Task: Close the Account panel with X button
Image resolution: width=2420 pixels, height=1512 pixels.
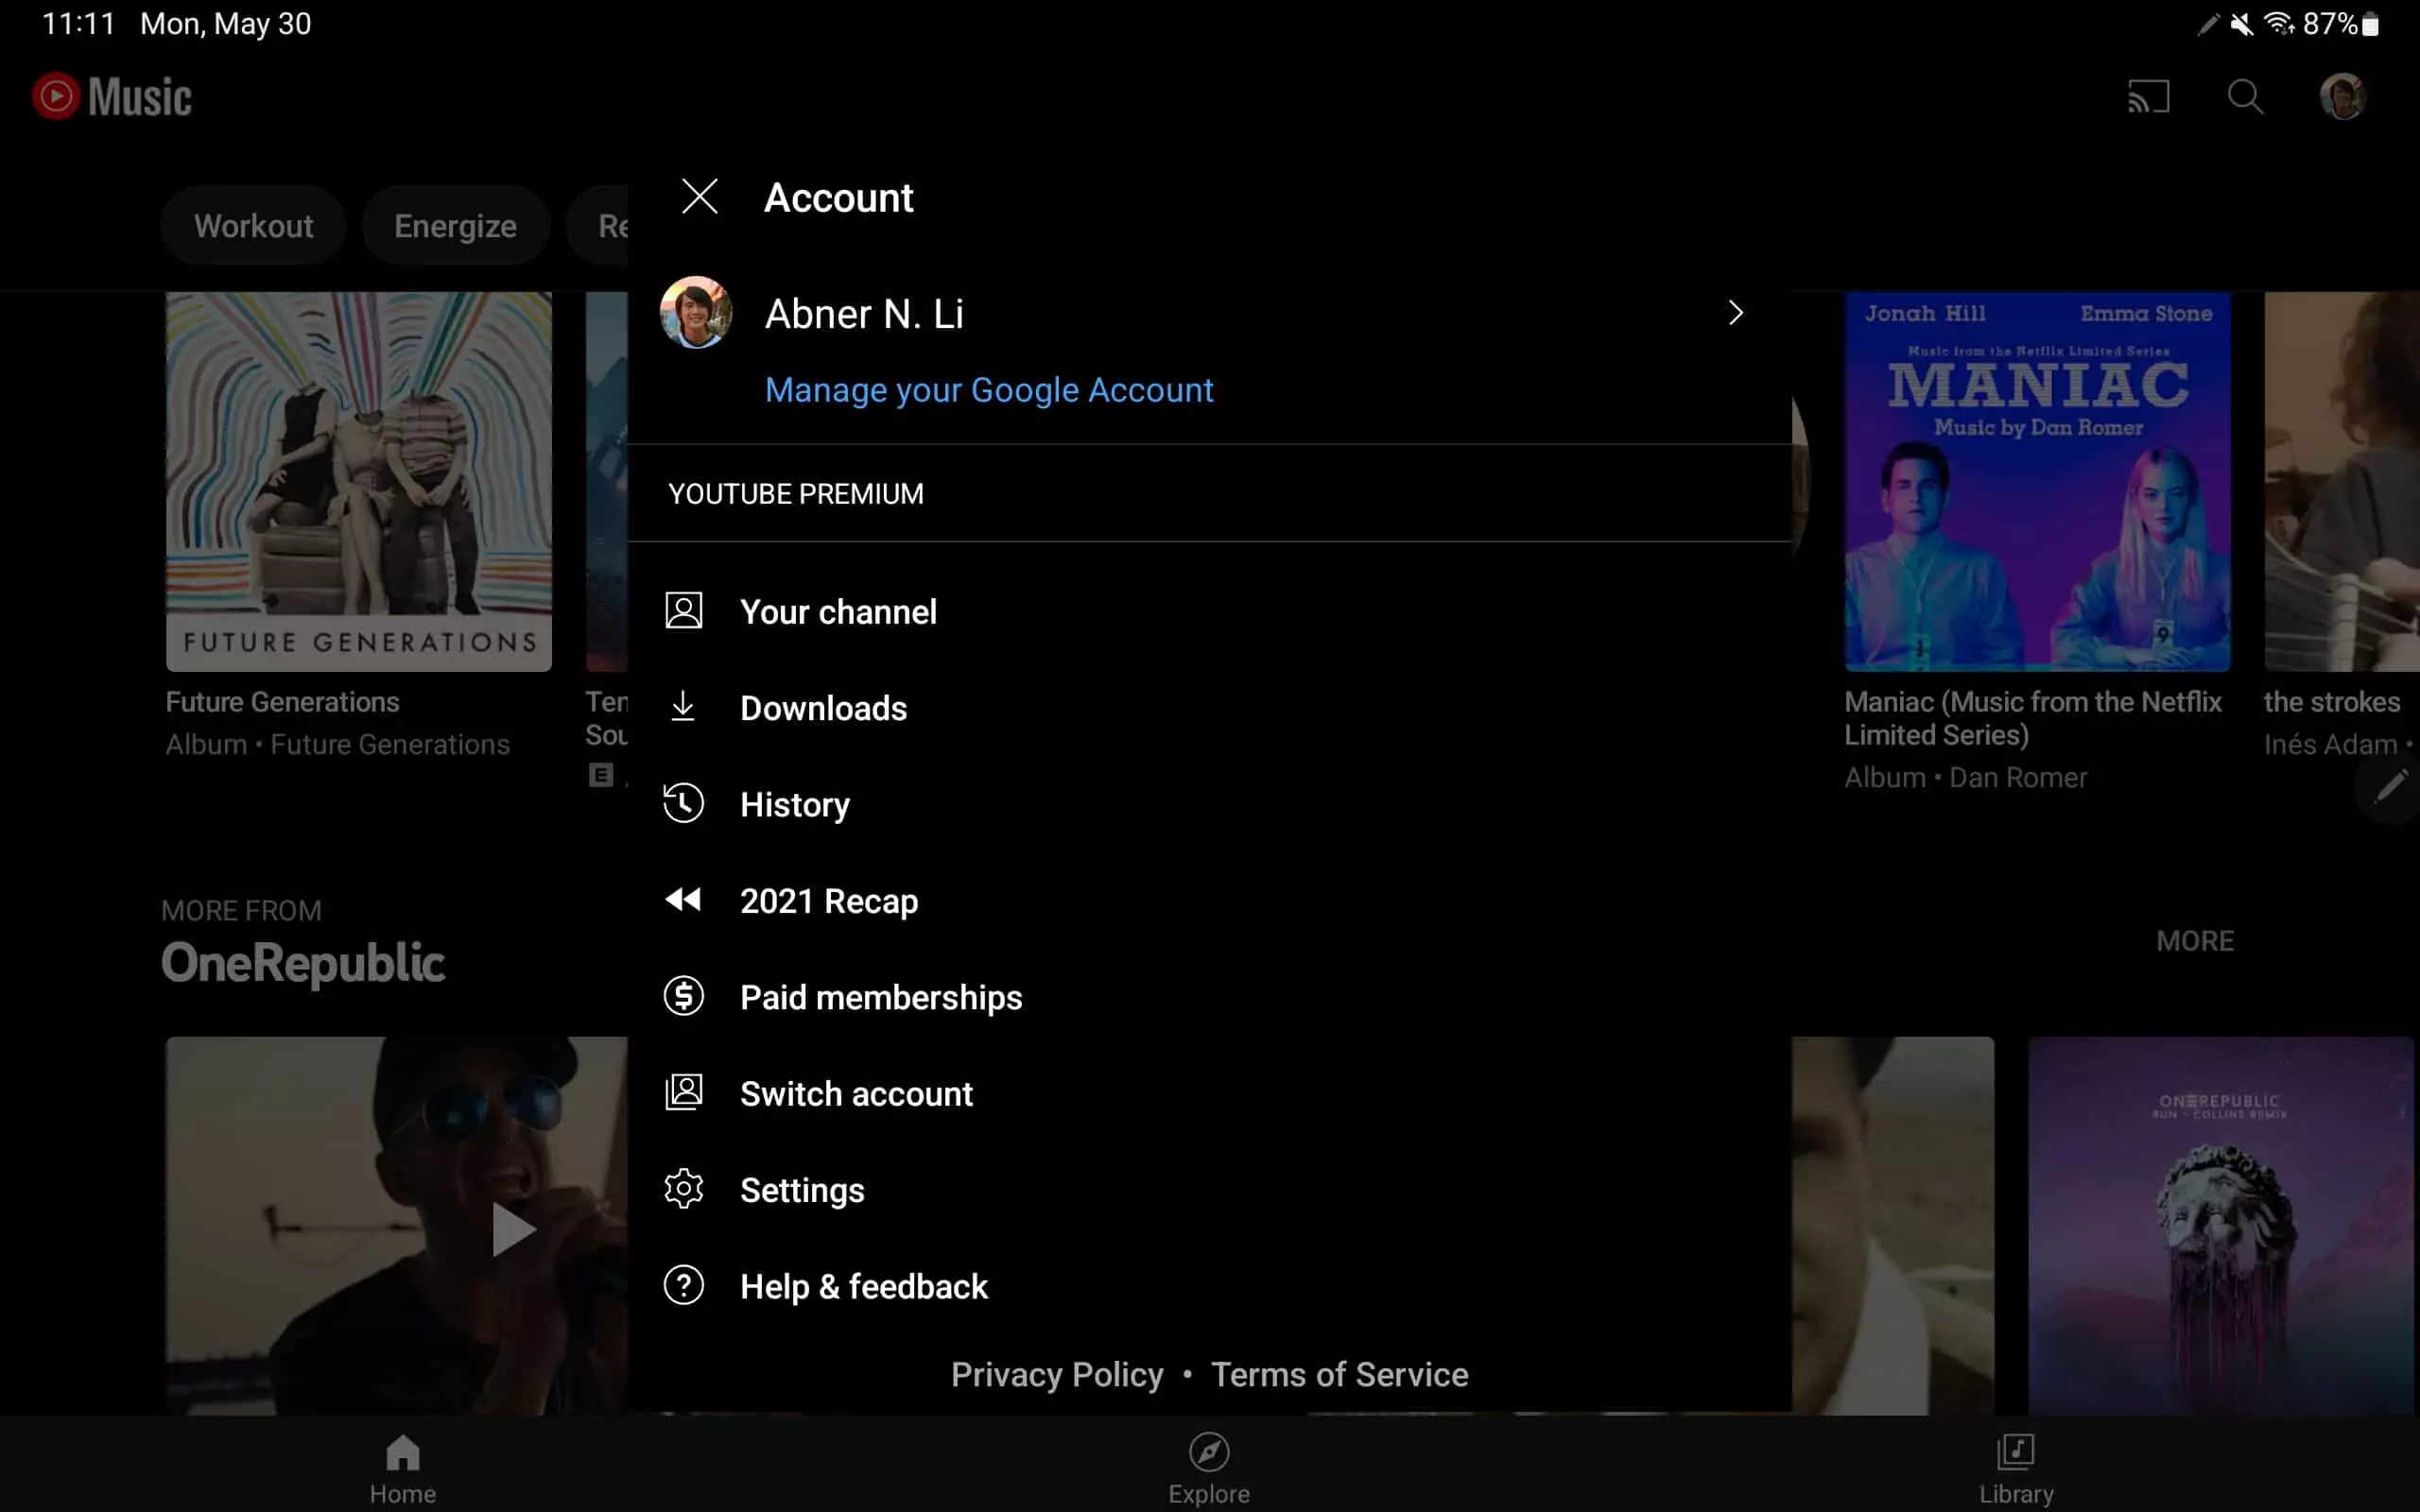Action: 697,195
